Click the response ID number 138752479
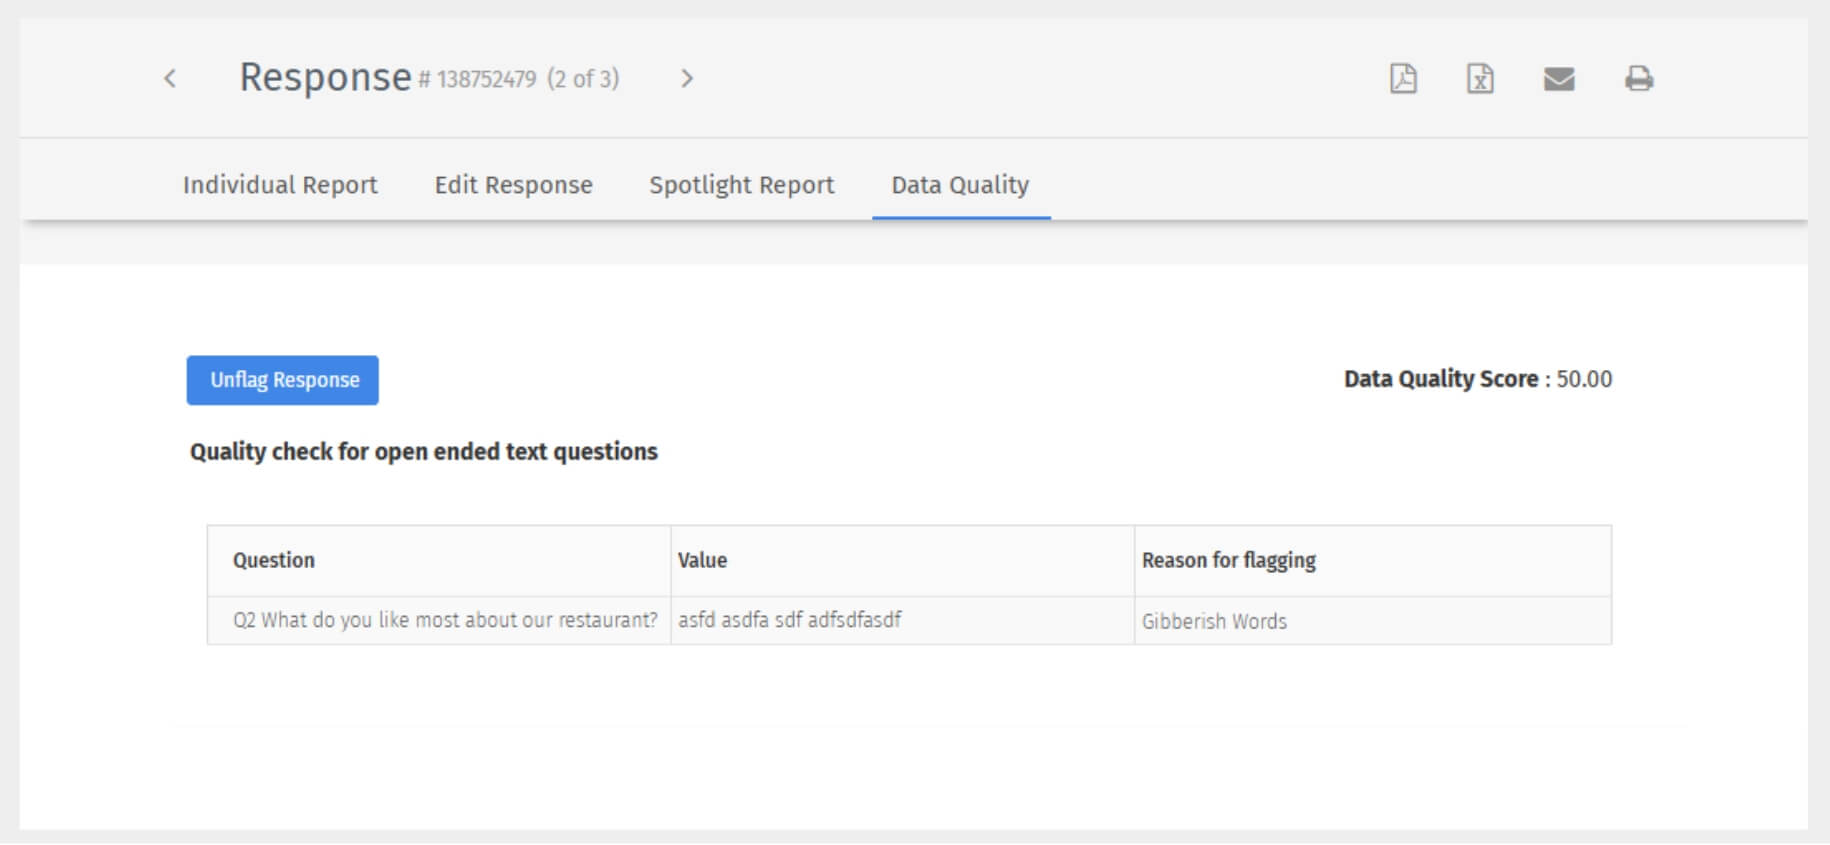This screenshot has height=845, width=1830. (485, 79)
